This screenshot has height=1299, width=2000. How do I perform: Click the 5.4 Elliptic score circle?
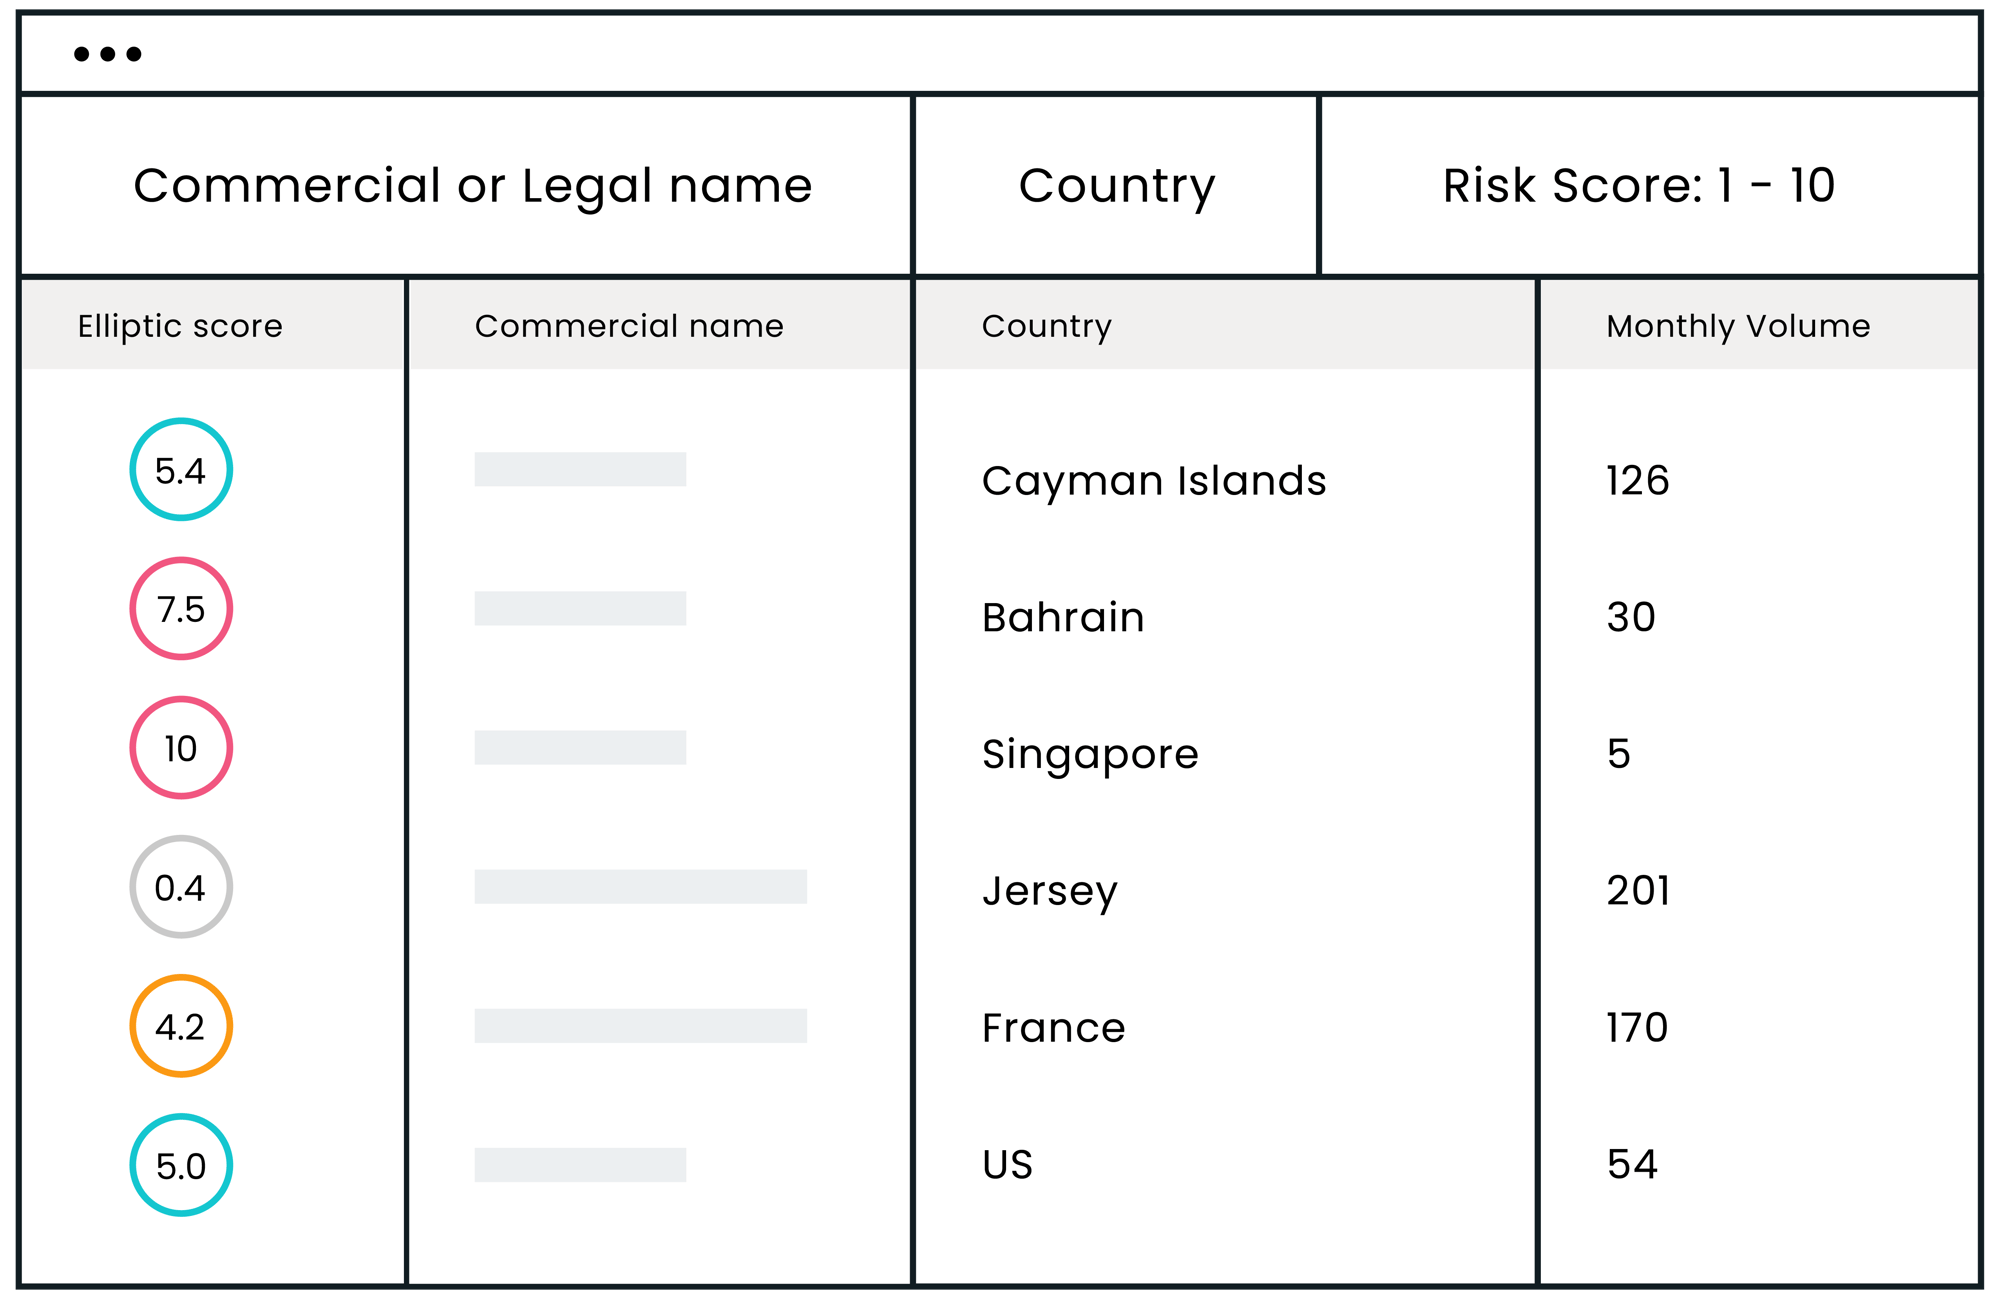pyautogui.click(x=181, y=469)
